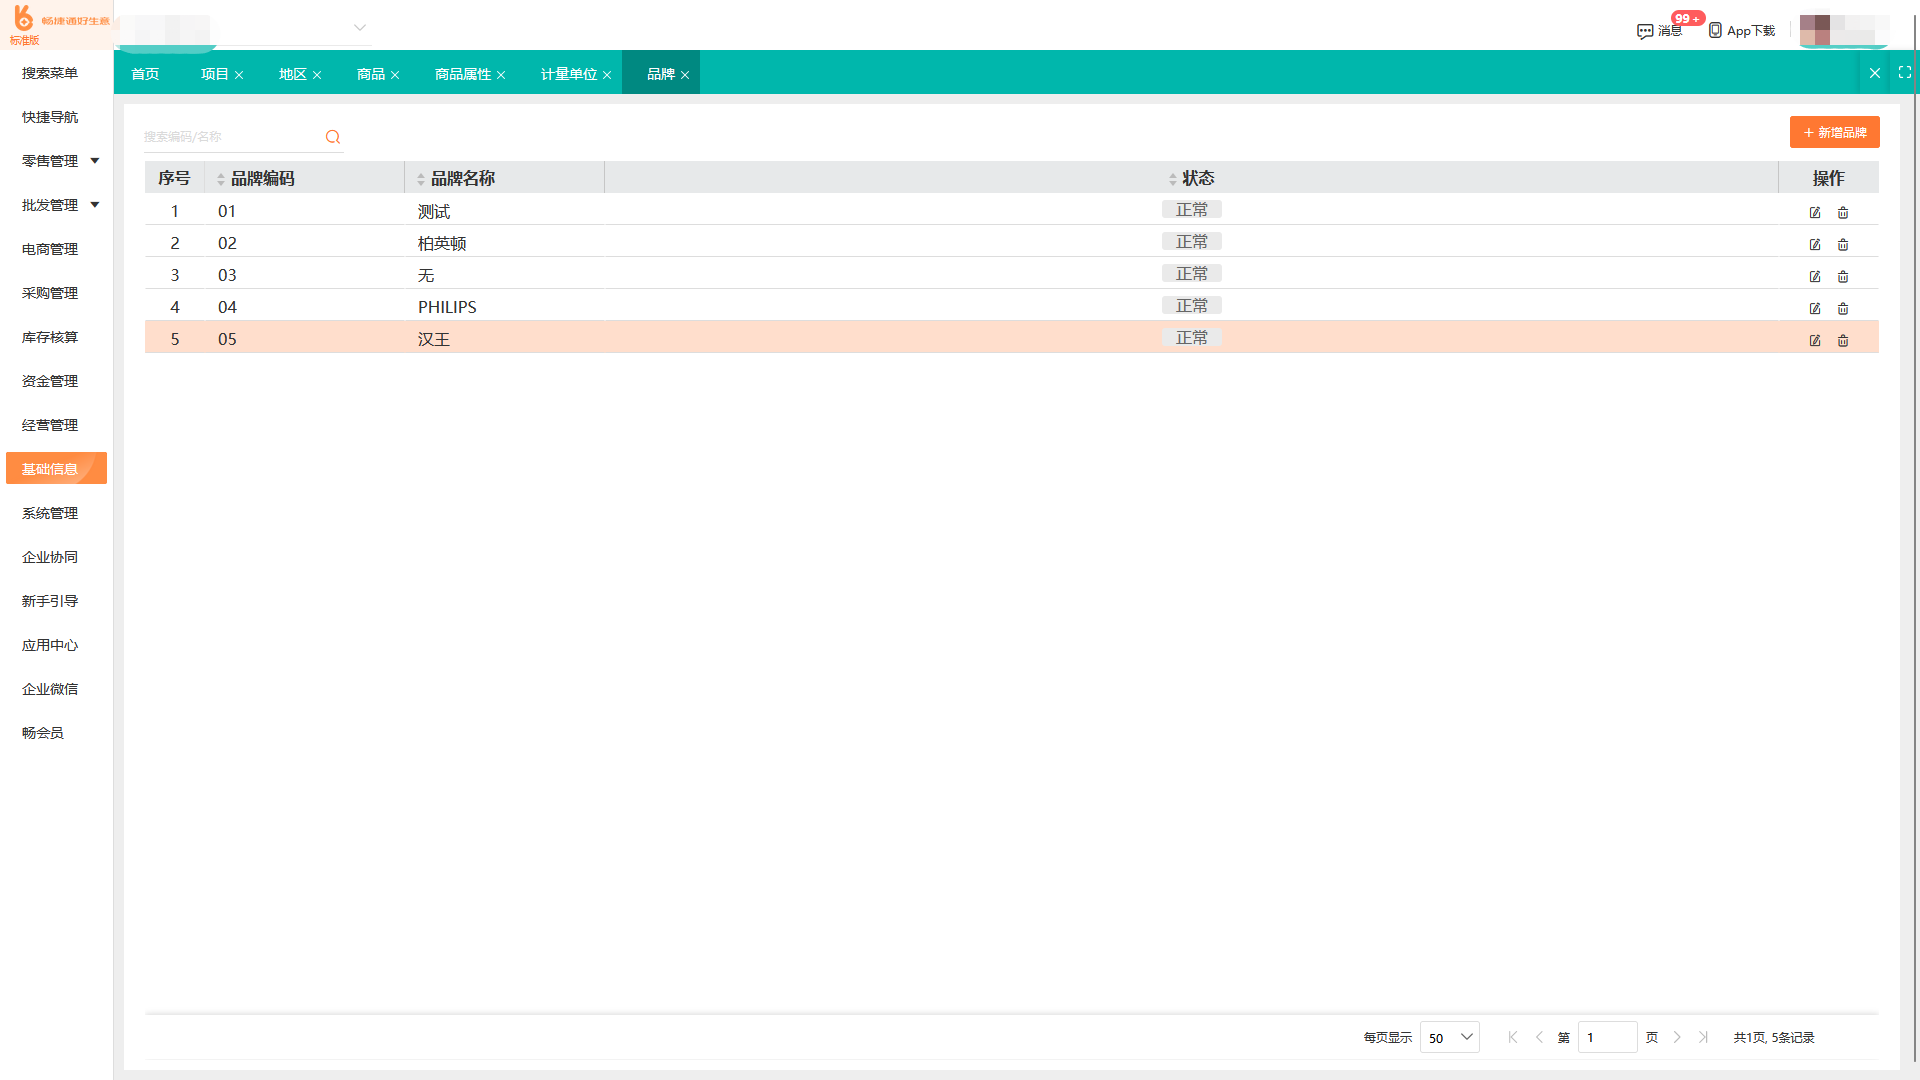The image size is (1920, 1080).
Task: Select the 首页 menu item
Action: pos(146,74)
